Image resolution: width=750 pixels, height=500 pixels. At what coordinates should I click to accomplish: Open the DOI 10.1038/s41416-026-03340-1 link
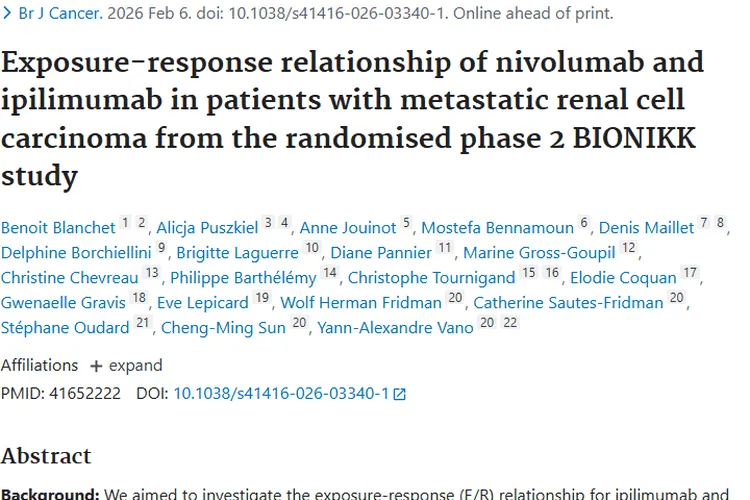281,393
